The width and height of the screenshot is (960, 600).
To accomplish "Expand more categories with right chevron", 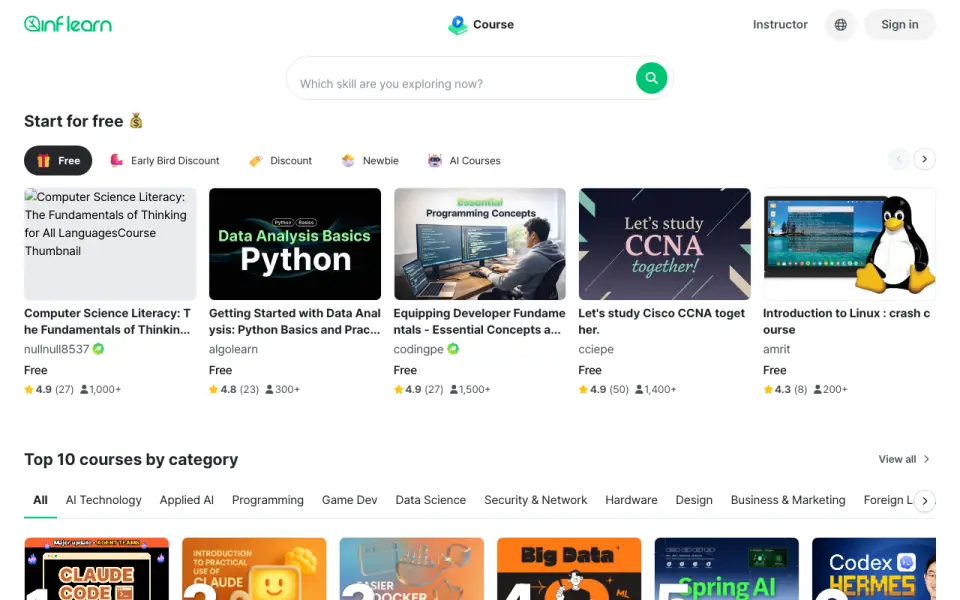I will point(924,501).
